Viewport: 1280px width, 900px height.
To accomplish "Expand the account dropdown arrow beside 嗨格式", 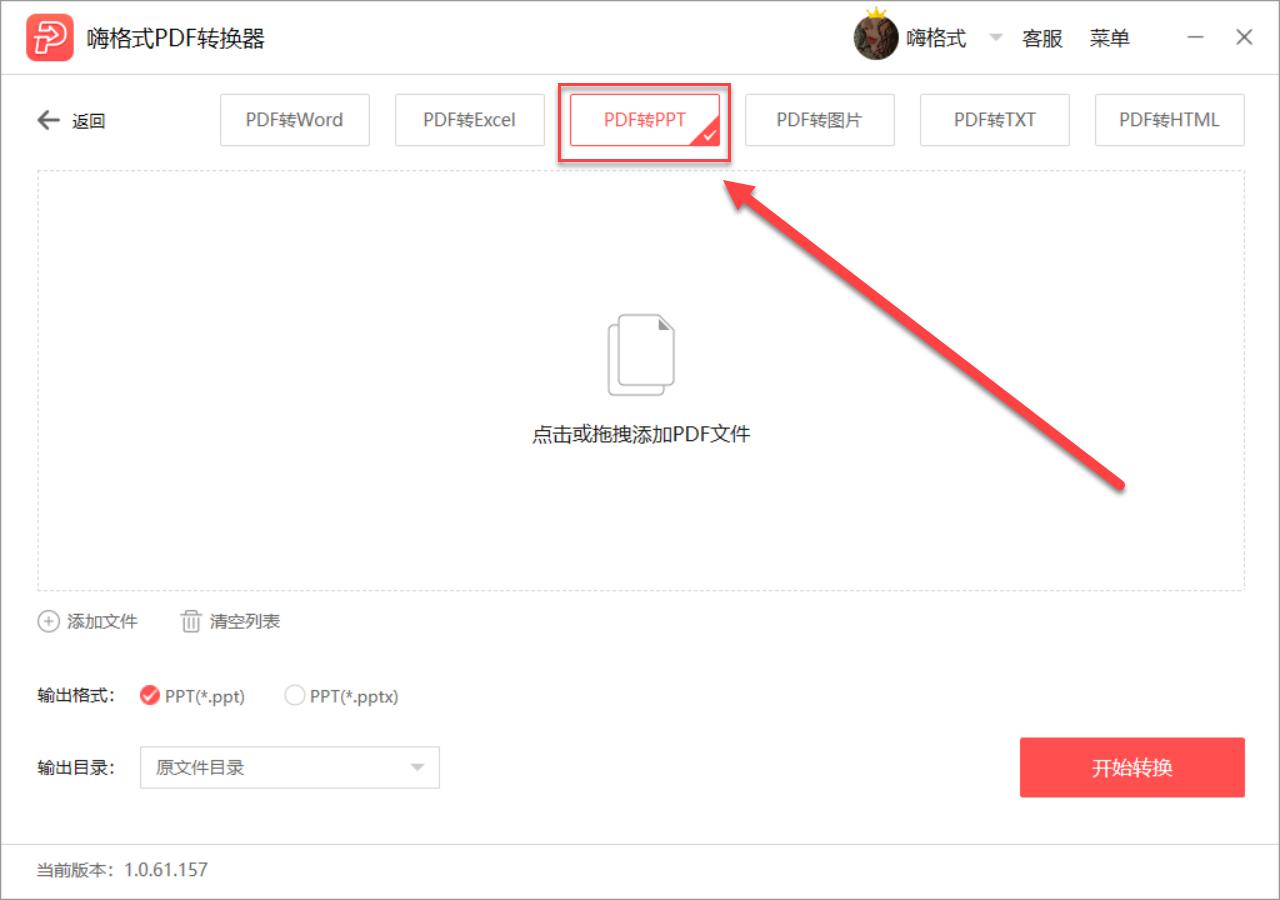I will pos(995,38).
